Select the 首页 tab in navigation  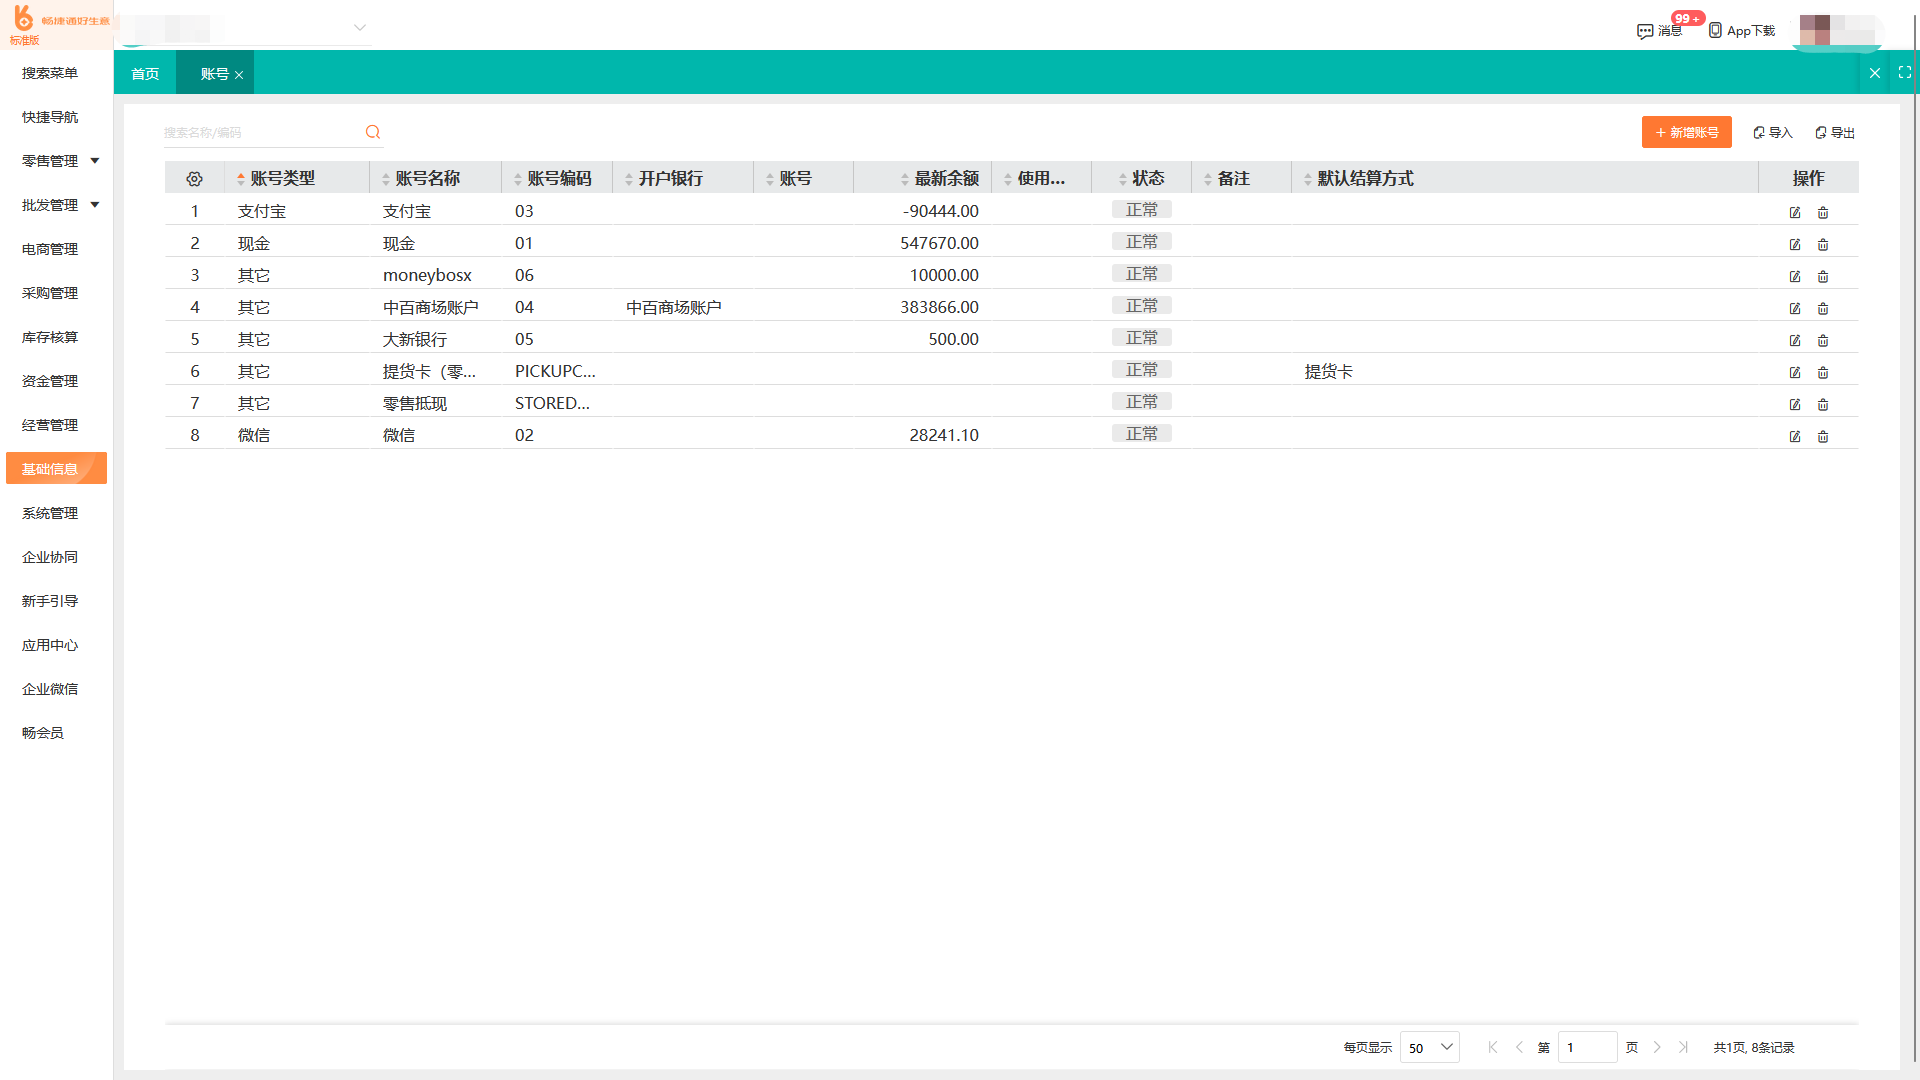[145, 73]
